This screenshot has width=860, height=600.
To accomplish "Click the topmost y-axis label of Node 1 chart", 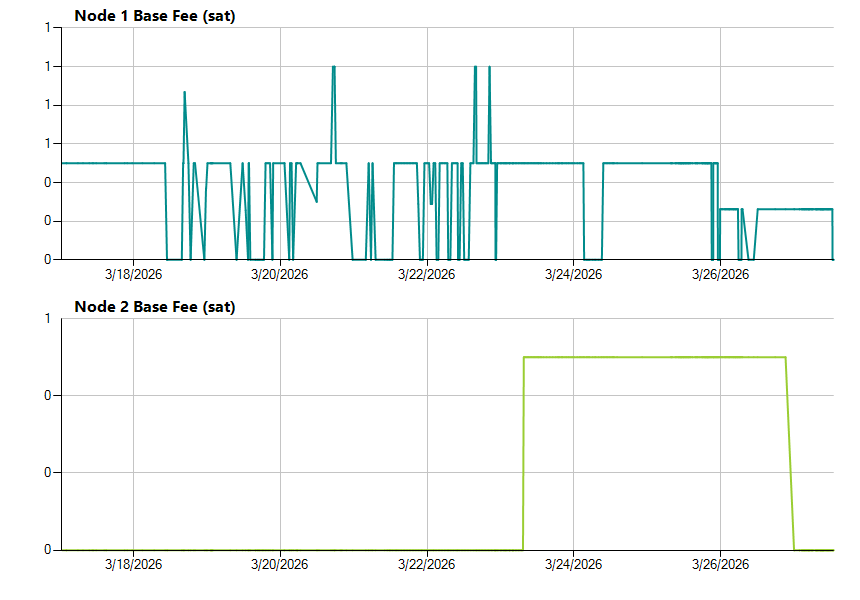I will pyautogui.click(x=47, y=28).
